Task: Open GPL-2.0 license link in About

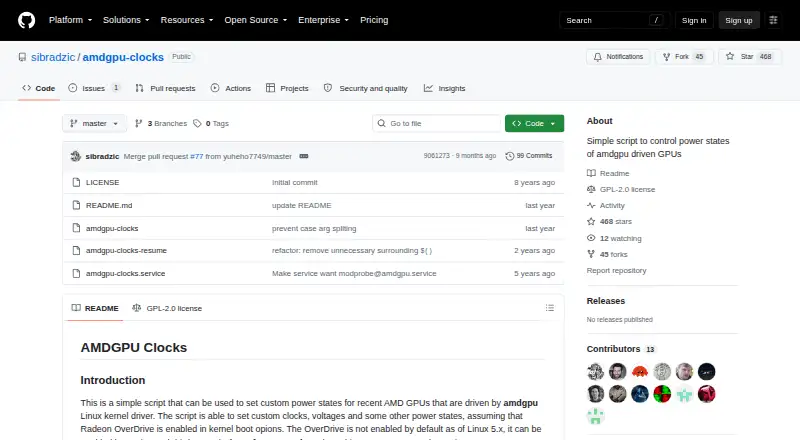Action: [621, 189]
